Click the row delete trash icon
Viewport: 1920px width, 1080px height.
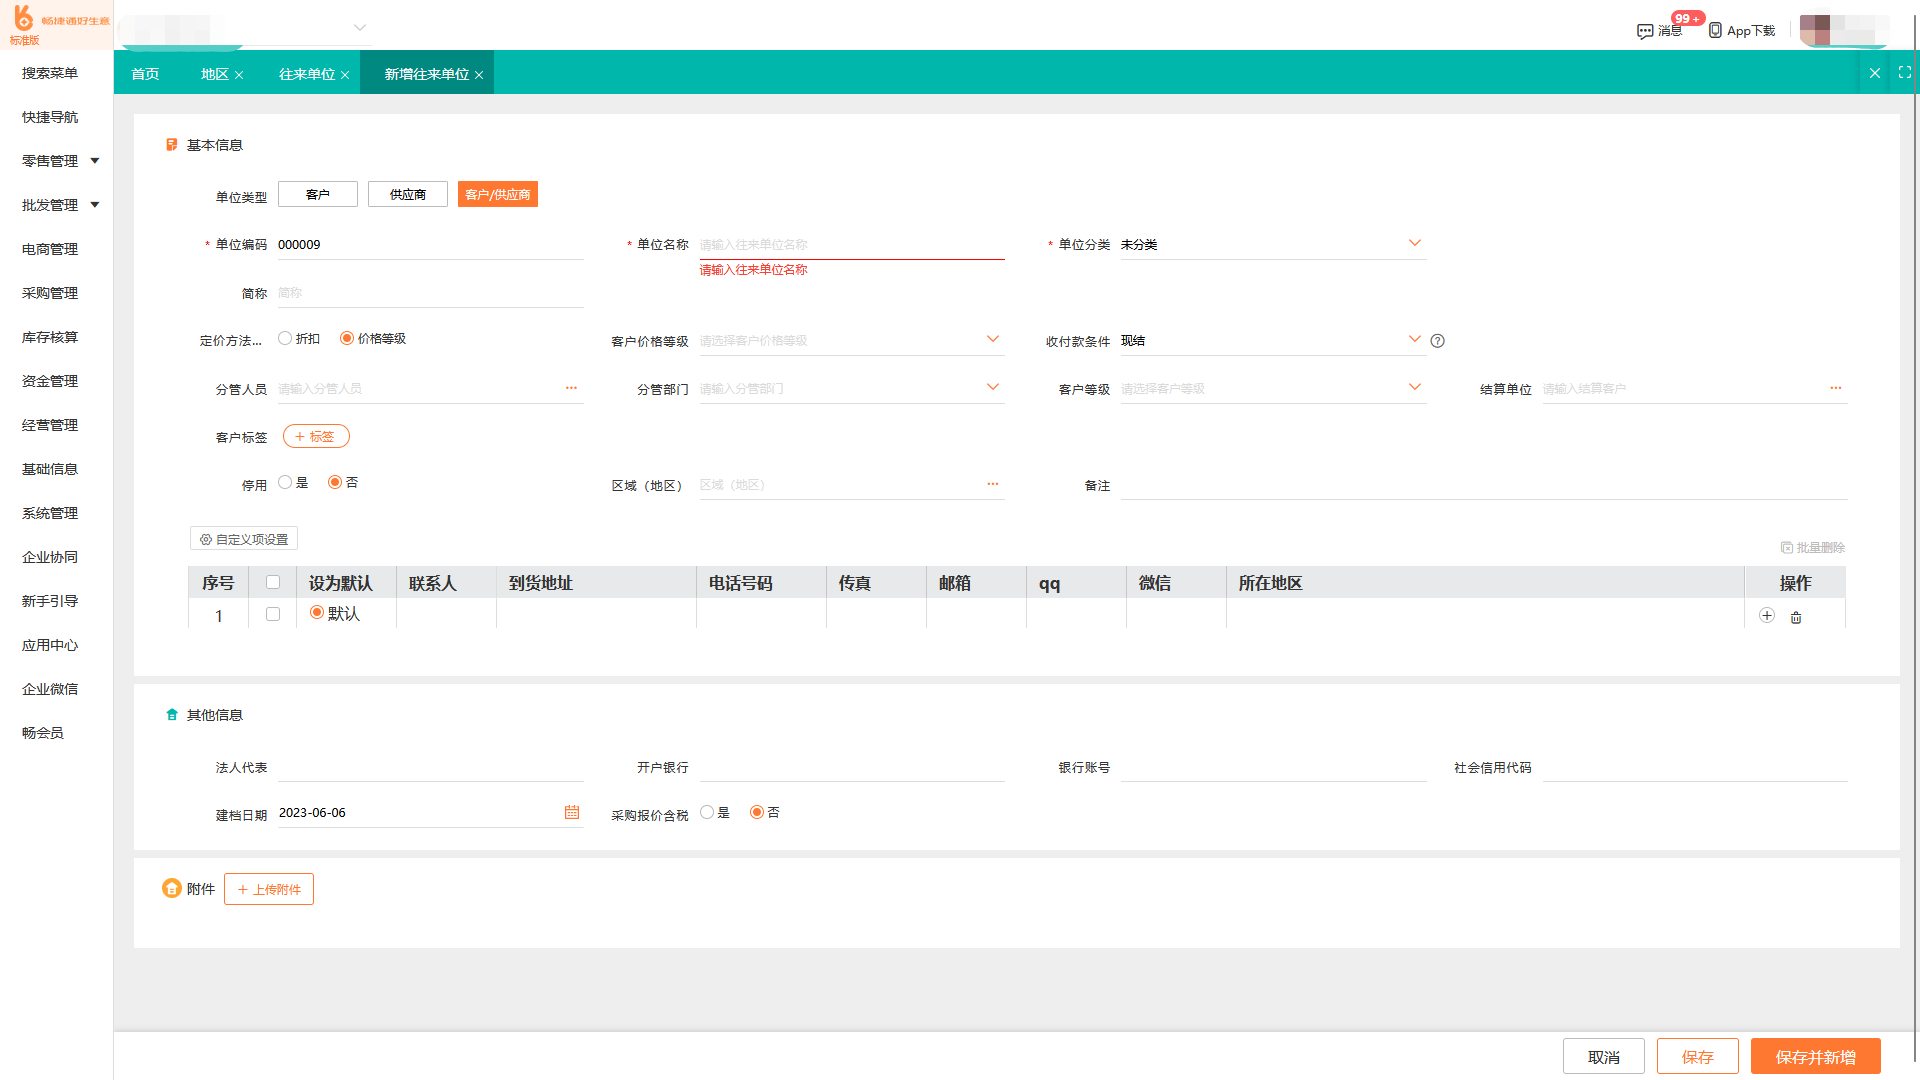pos(1796,616)
